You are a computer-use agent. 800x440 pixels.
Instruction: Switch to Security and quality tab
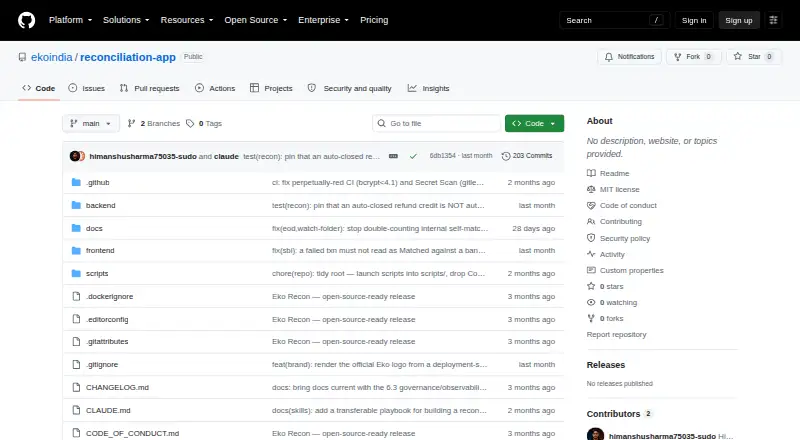pyautogui.click(x=349, y=88)
